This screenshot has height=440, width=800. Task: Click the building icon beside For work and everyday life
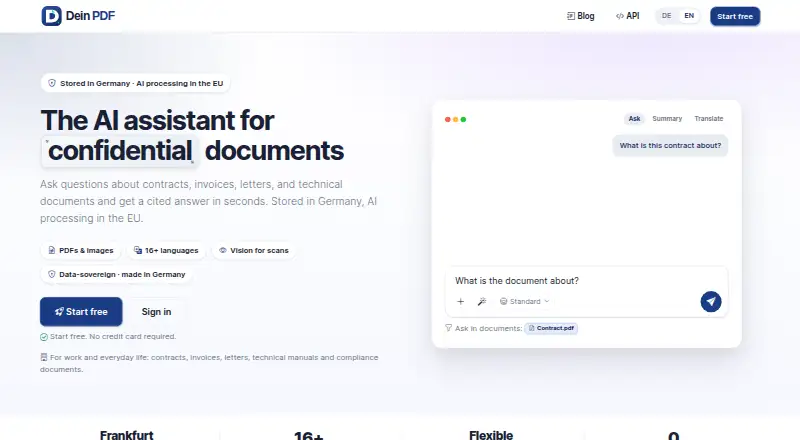point(44,357)
